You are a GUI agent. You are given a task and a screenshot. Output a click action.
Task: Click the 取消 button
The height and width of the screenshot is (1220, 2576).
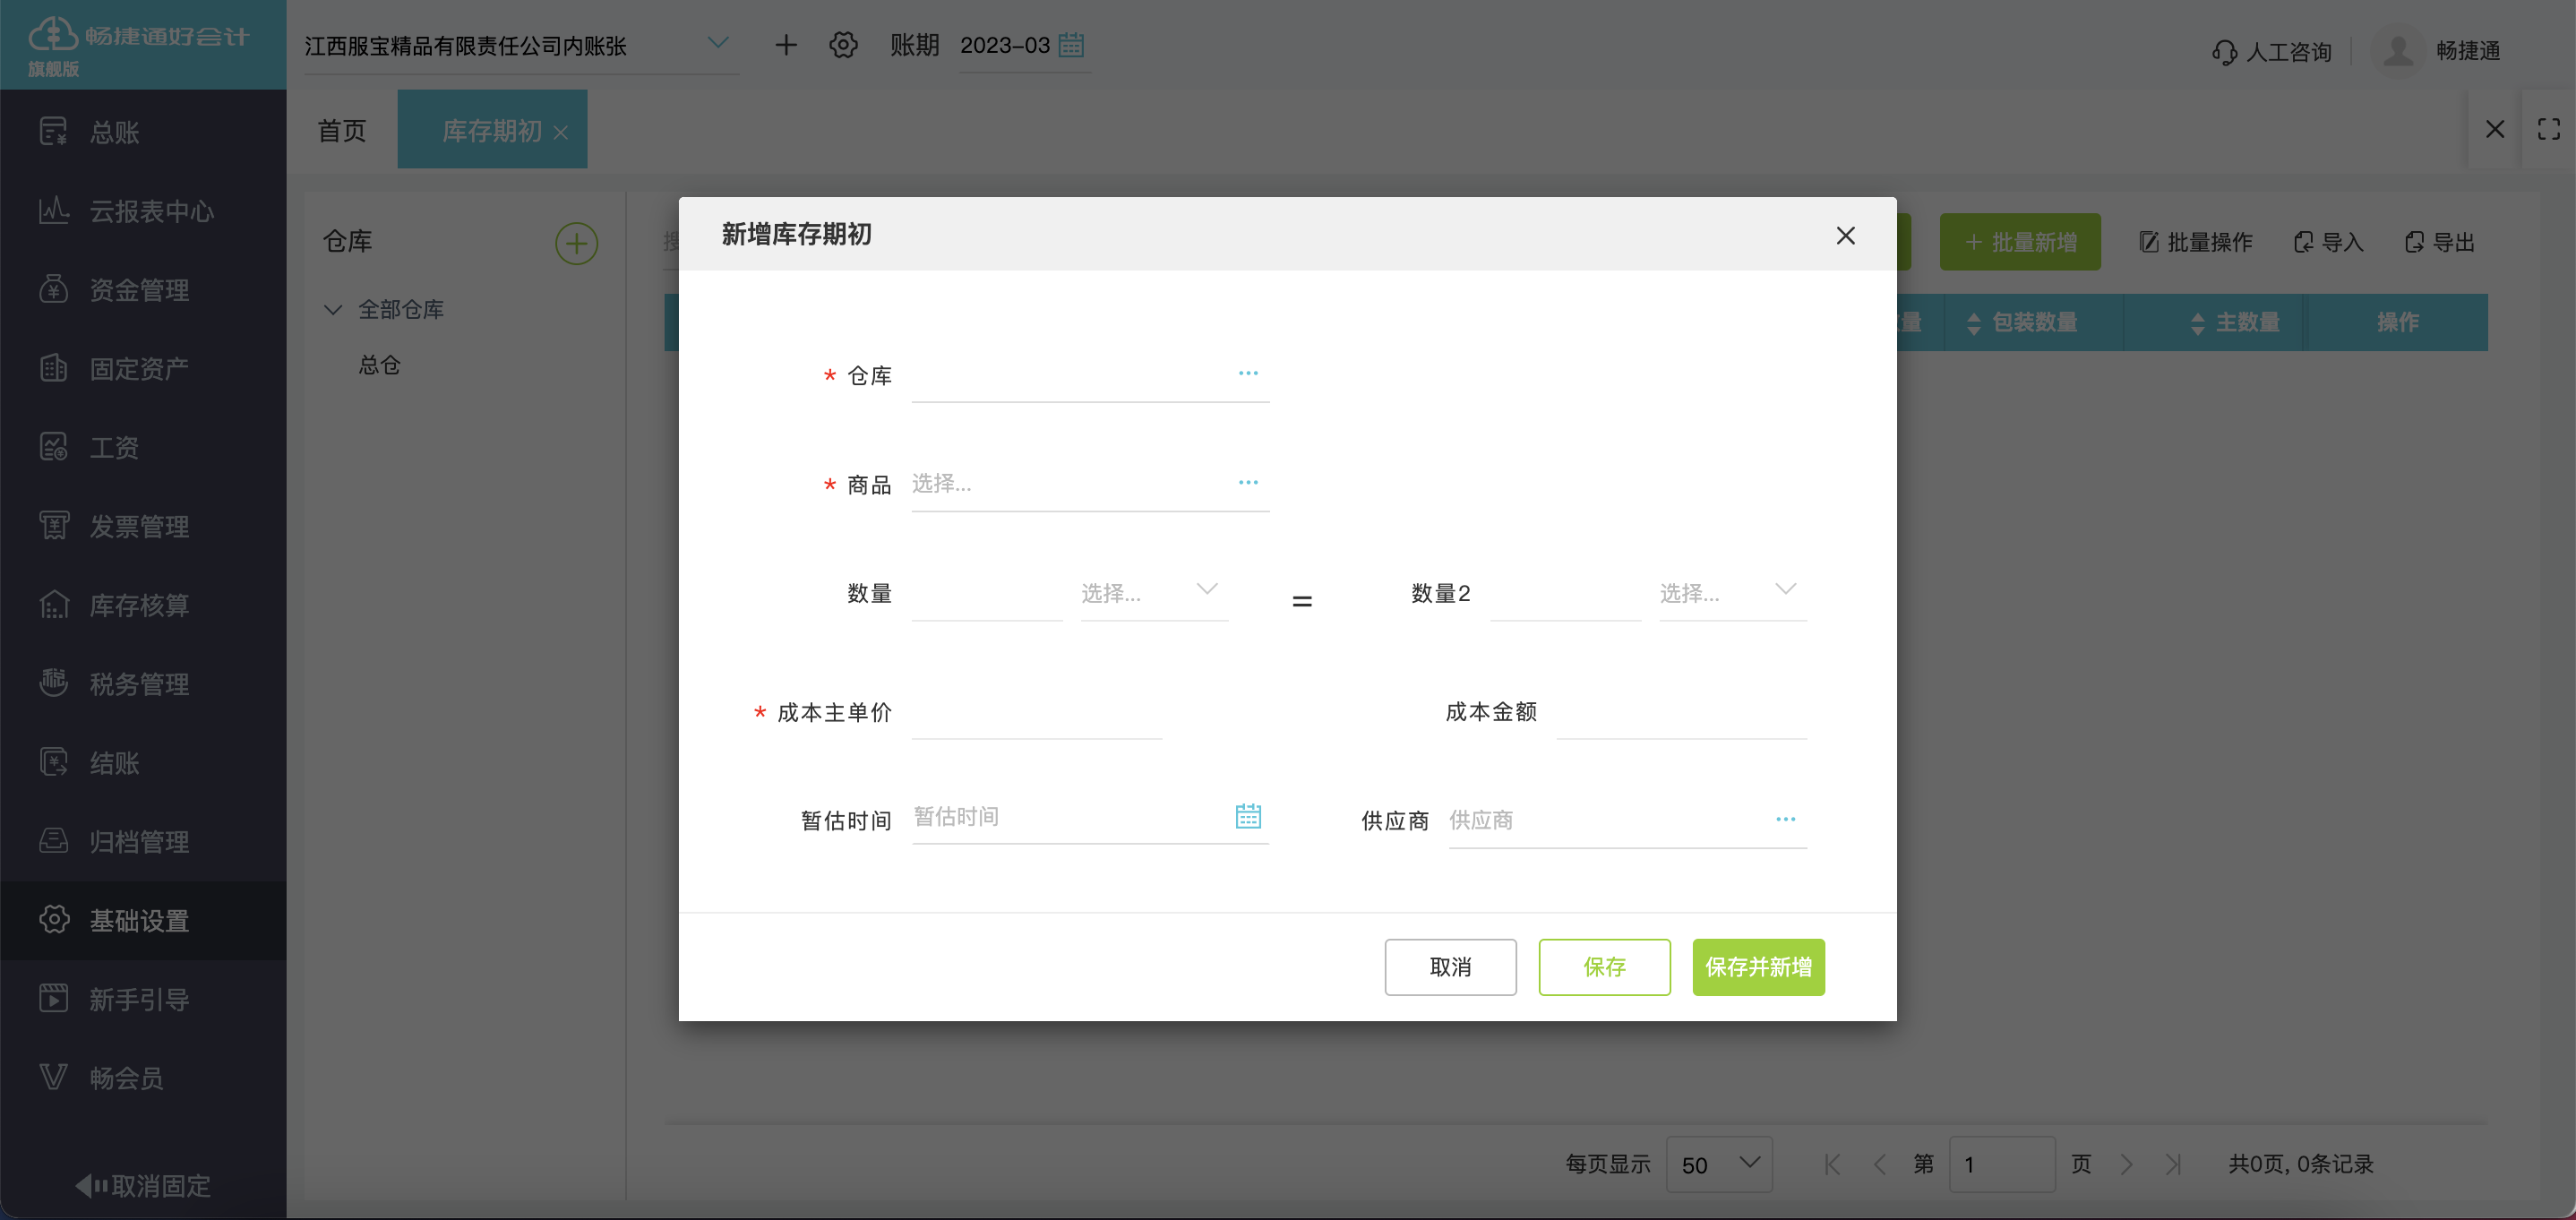(1451, 966)
